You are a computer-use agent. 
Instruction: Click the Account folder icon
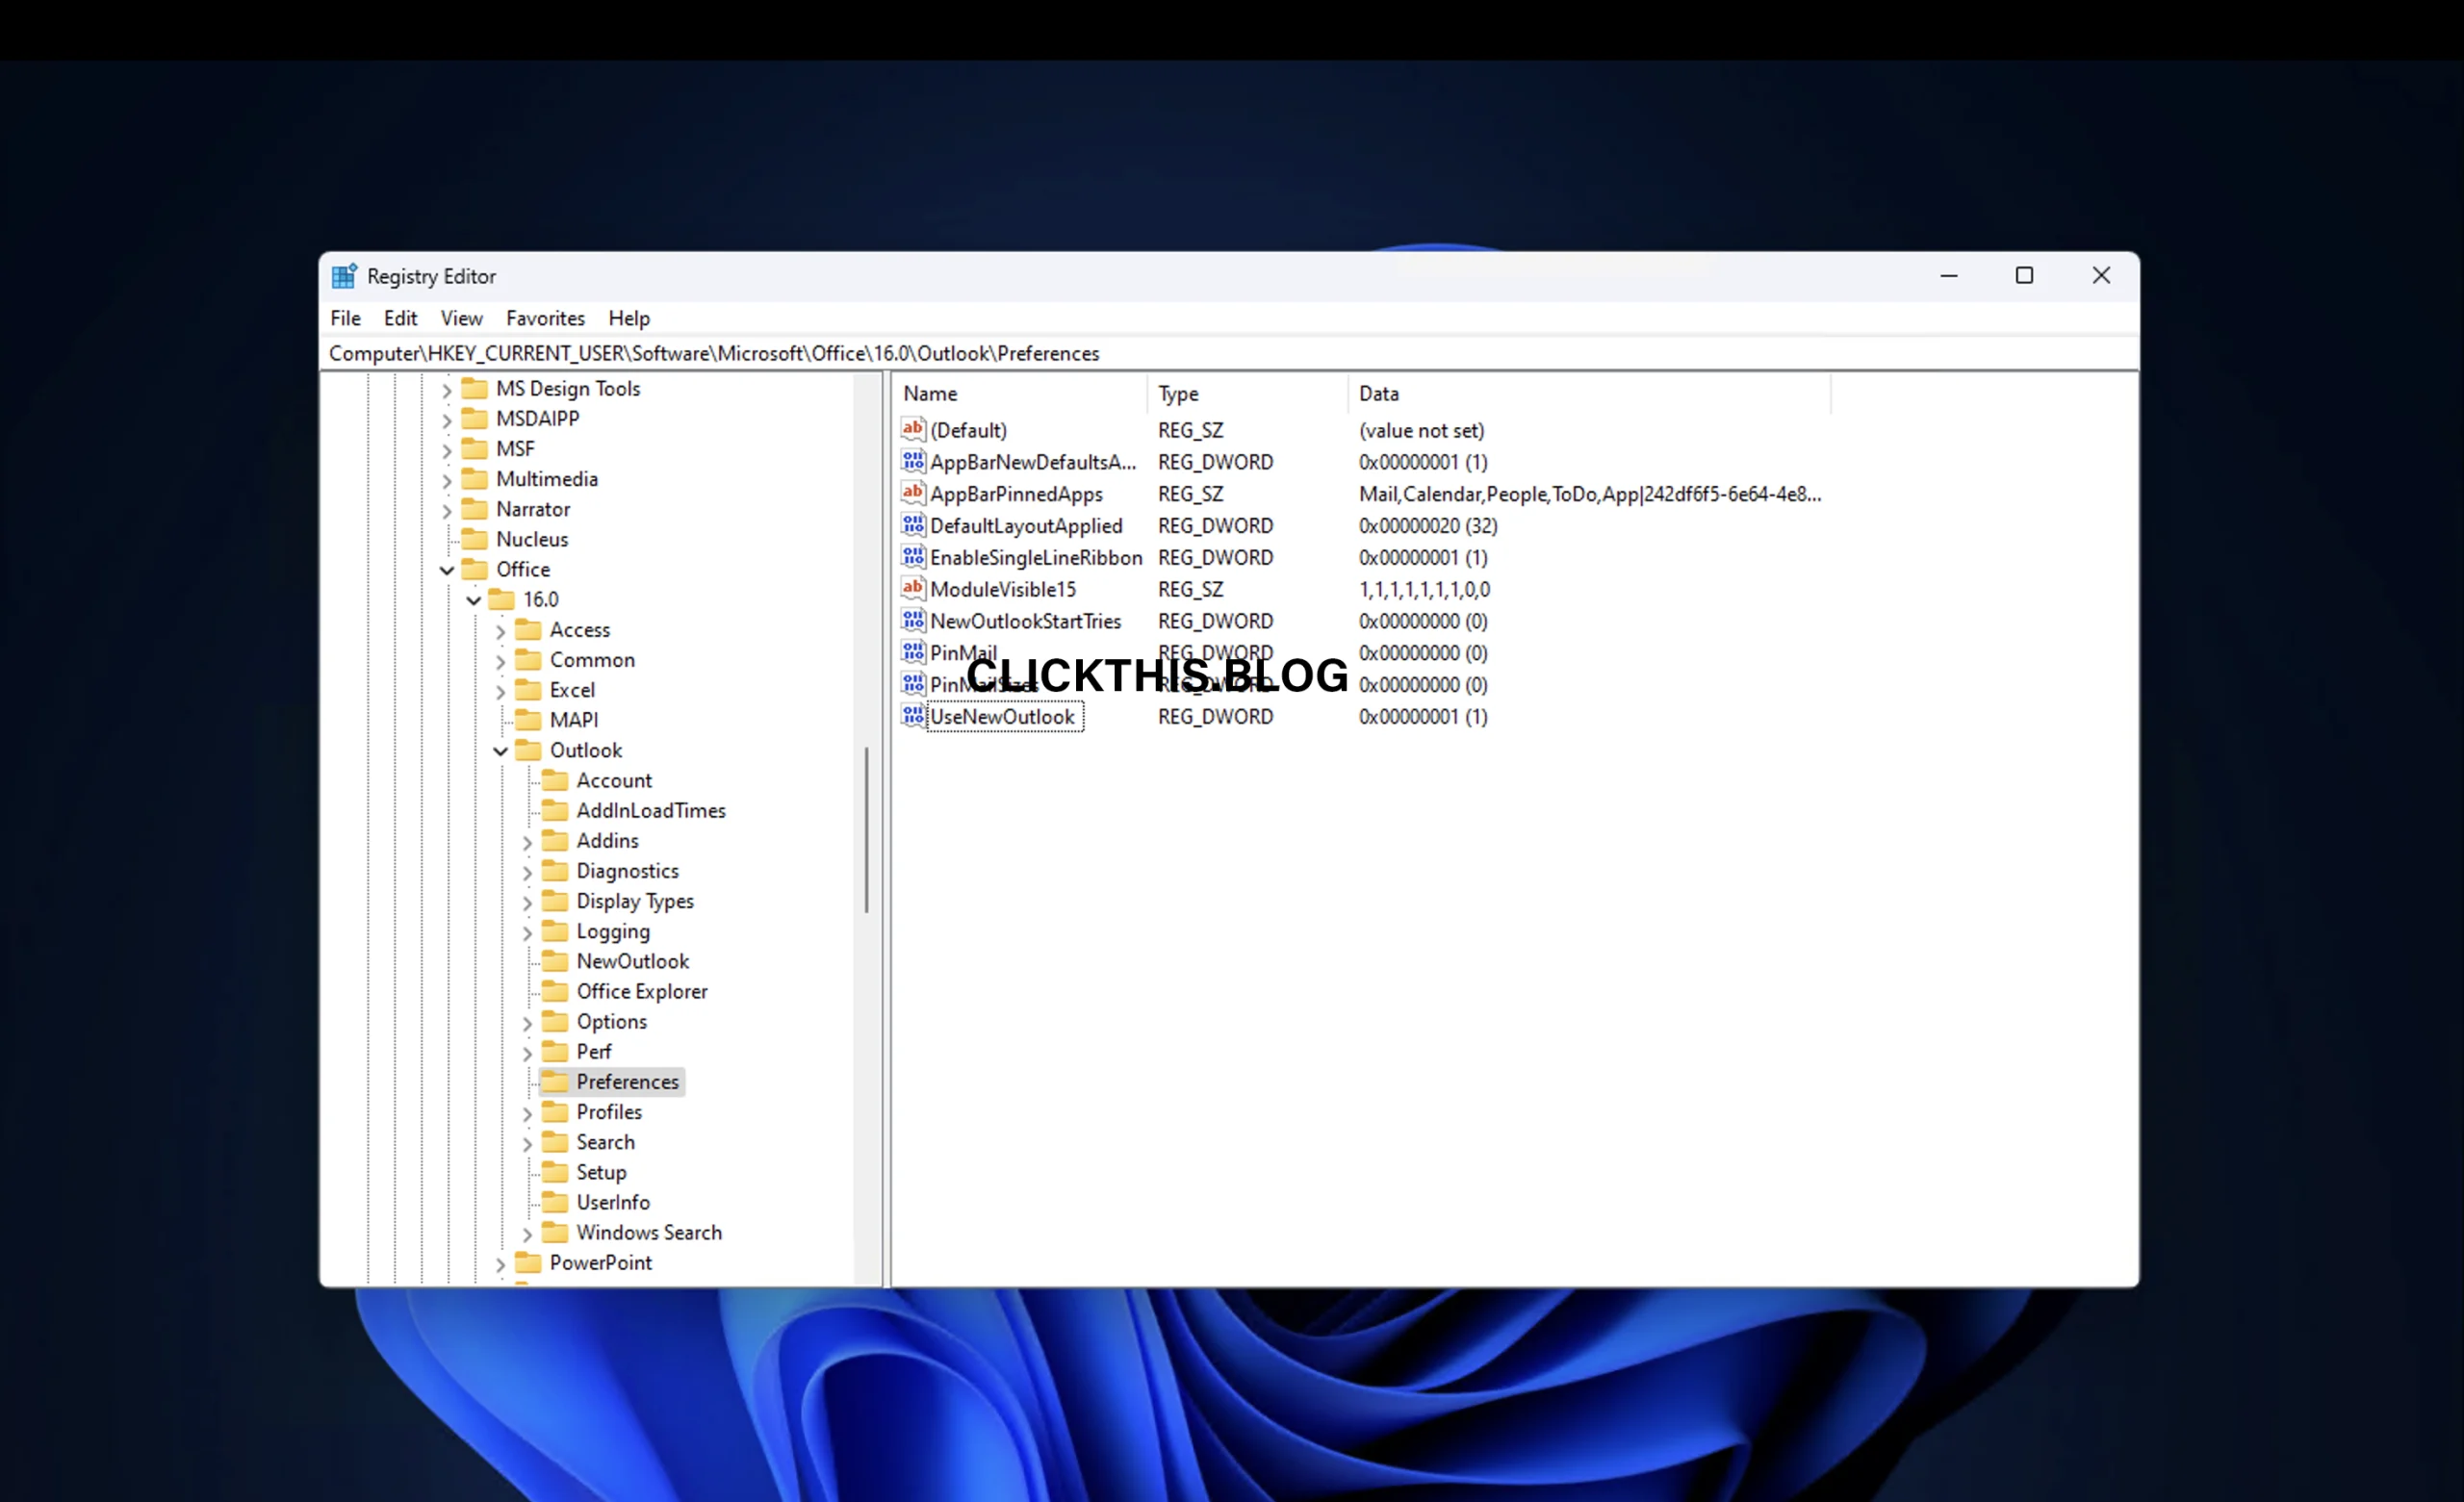coord(555,780)
